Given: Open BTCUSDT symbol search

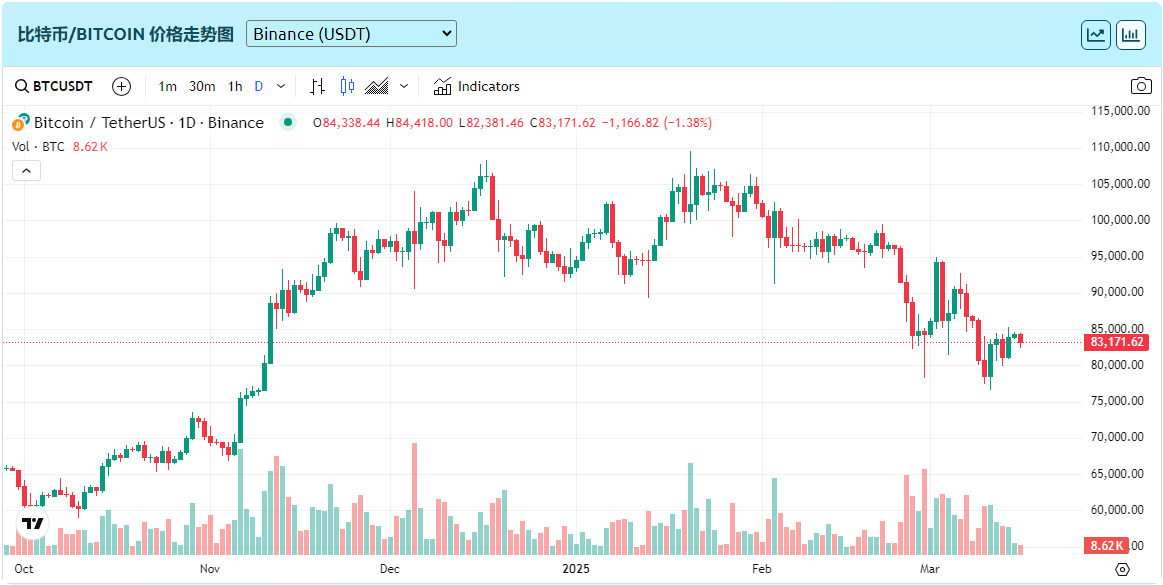Looking at the screenshot, I should [x=53, y=86].
